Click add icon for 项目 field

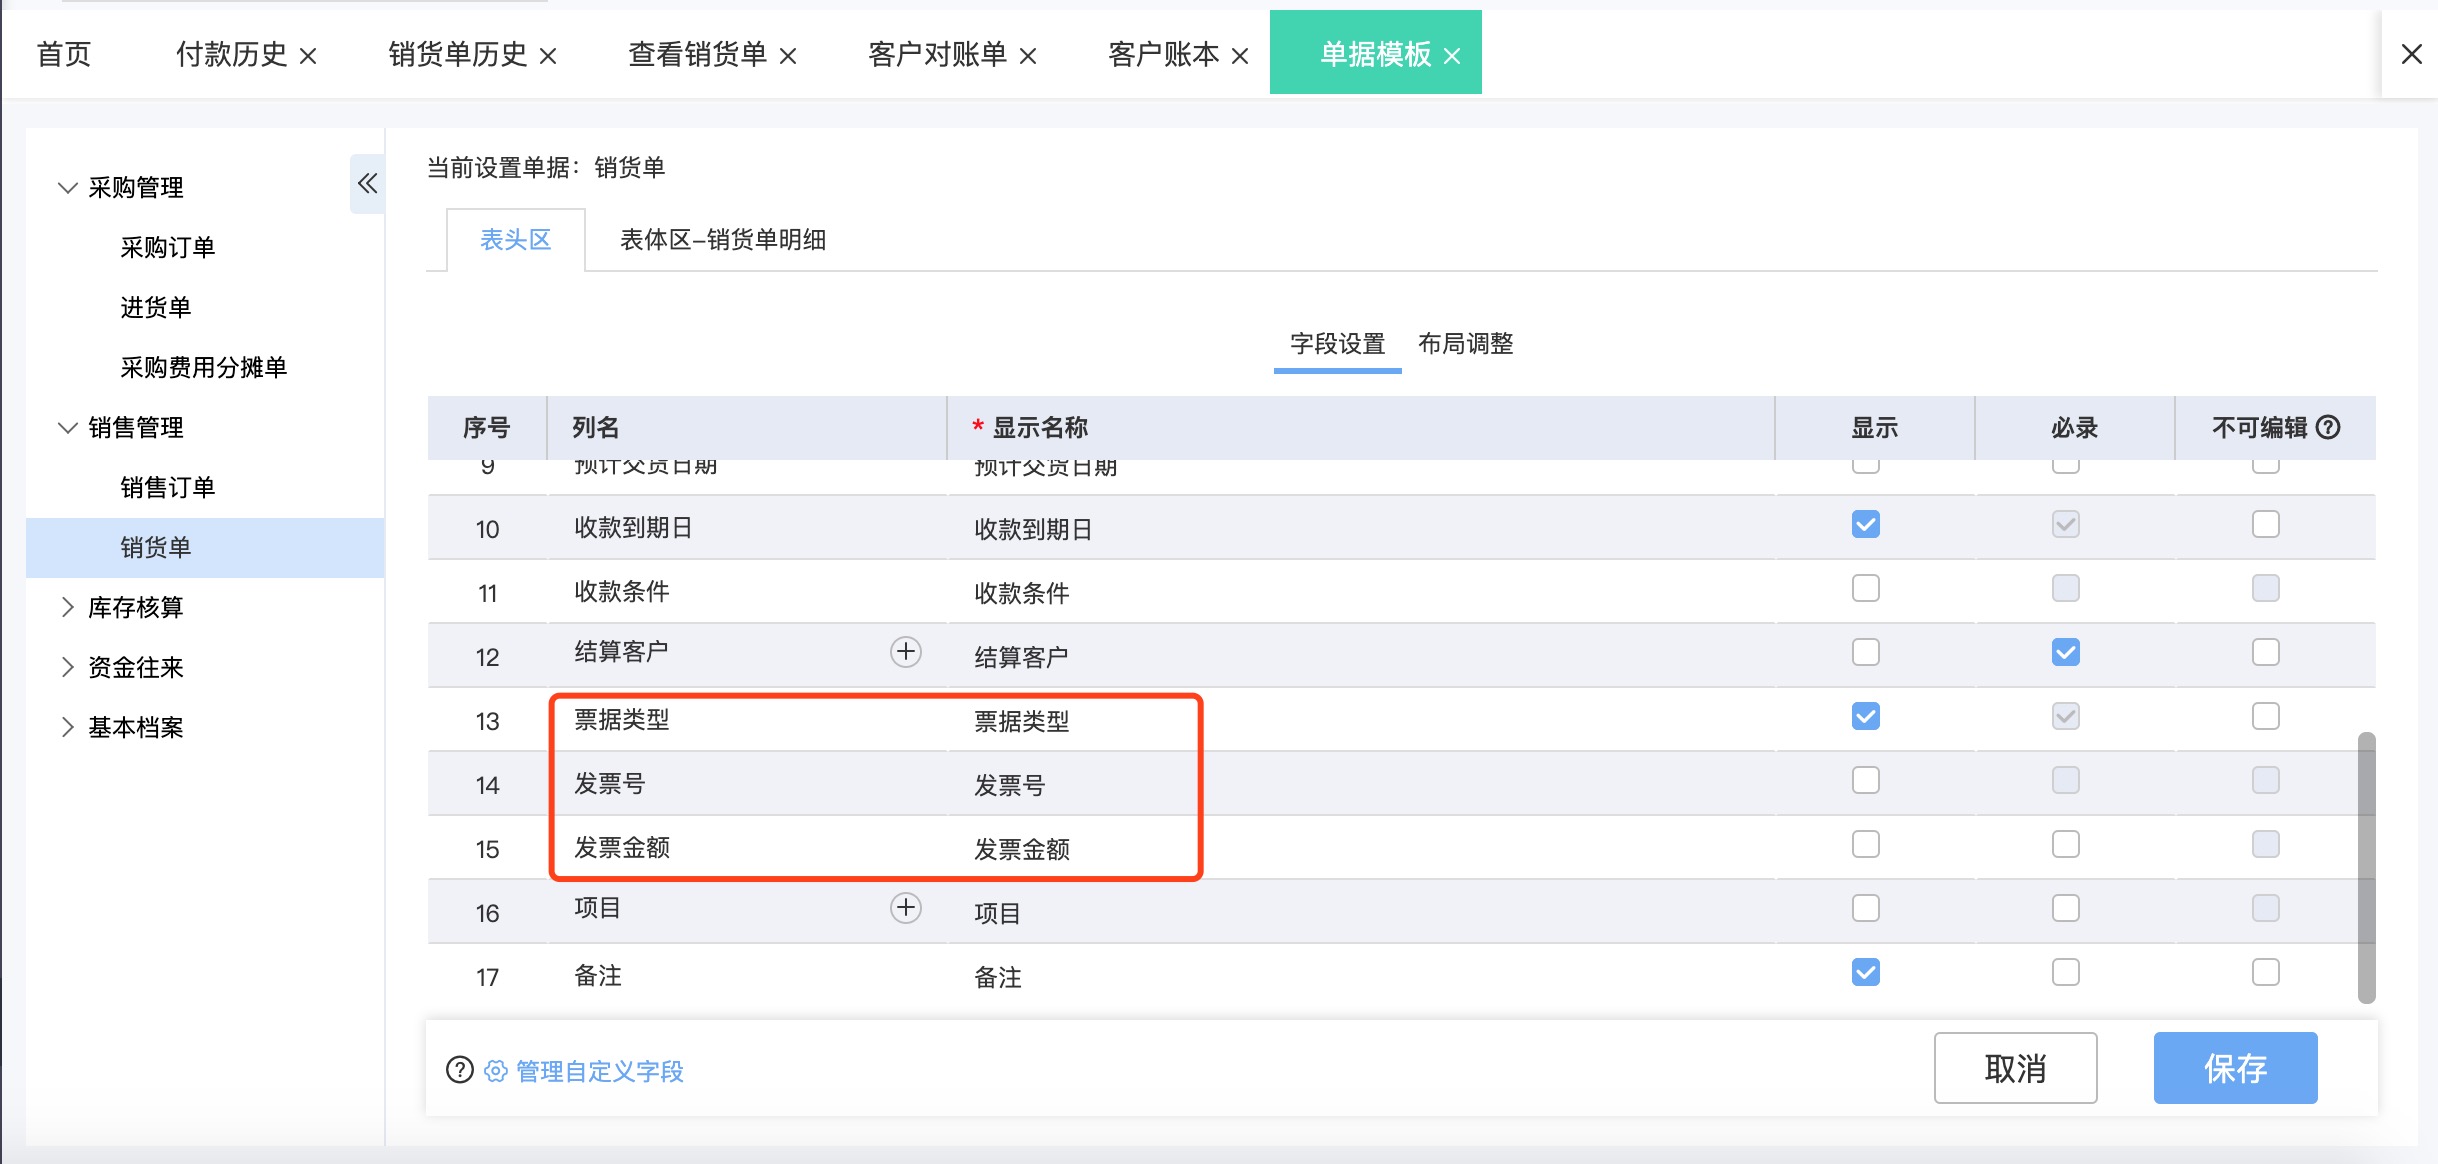[x=905, y=911]
